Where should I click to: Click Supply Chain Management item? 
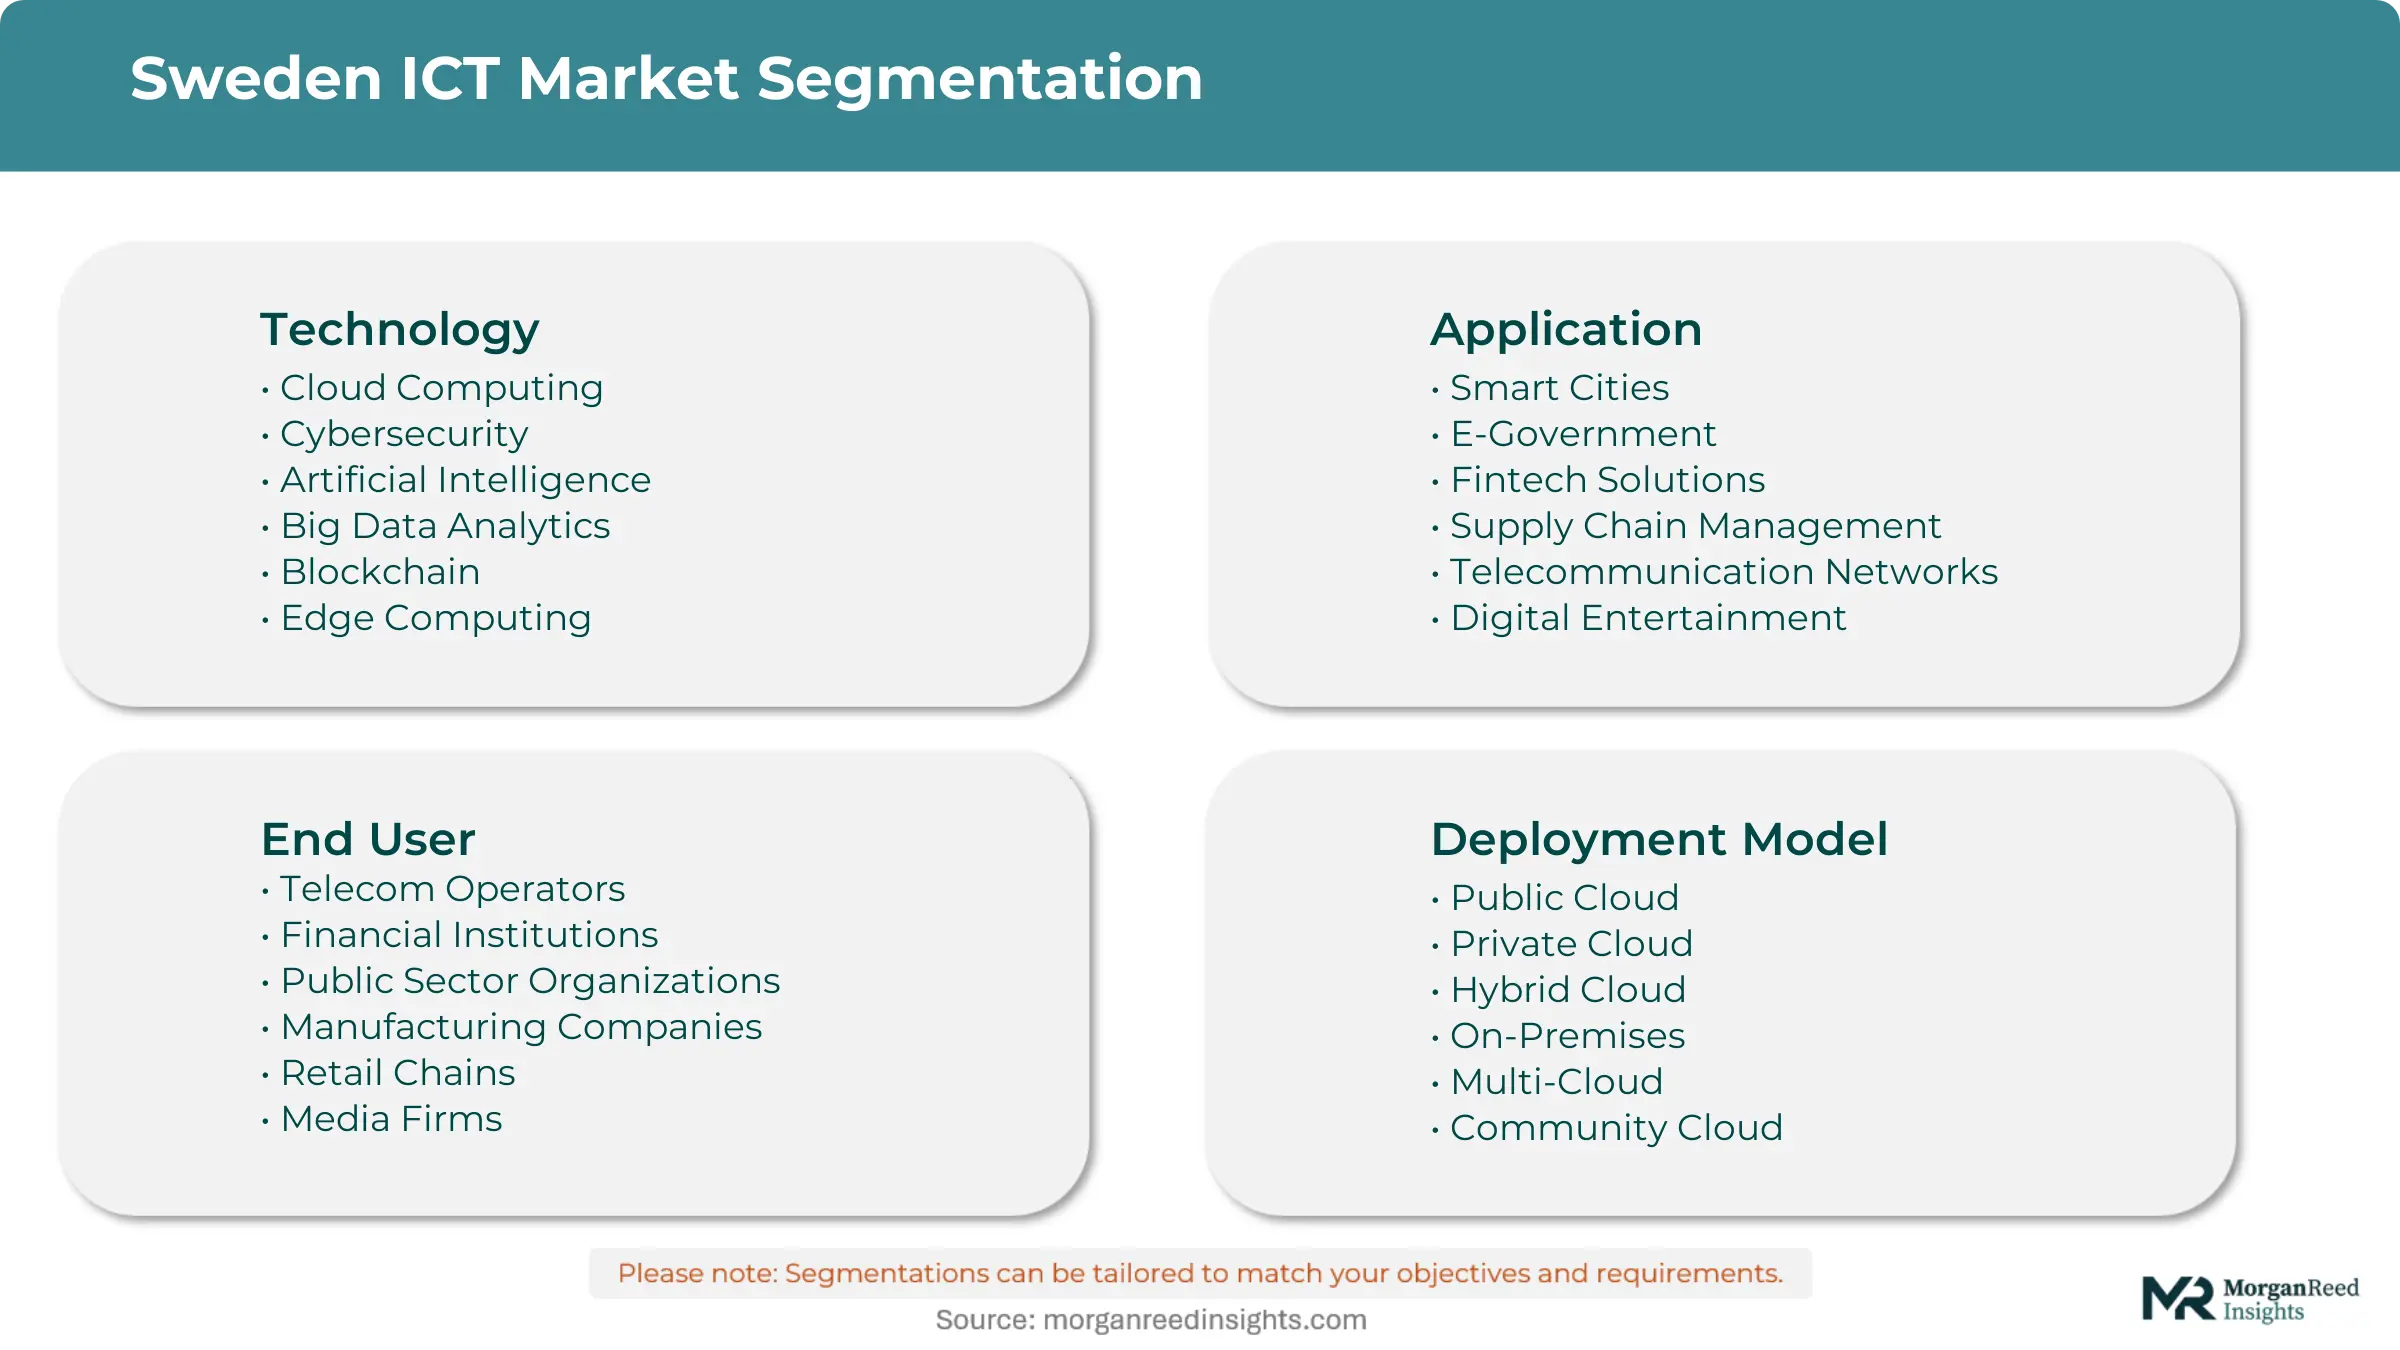coord(1694,526)
